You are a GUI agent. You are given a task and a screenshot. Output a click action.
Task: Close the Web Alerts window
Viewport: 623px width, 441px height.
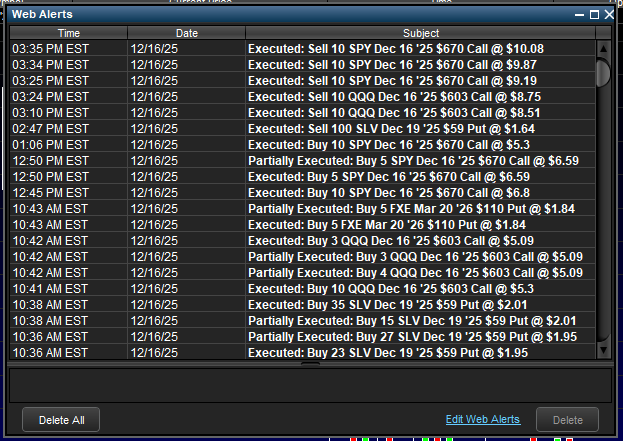tap(609, 15)
